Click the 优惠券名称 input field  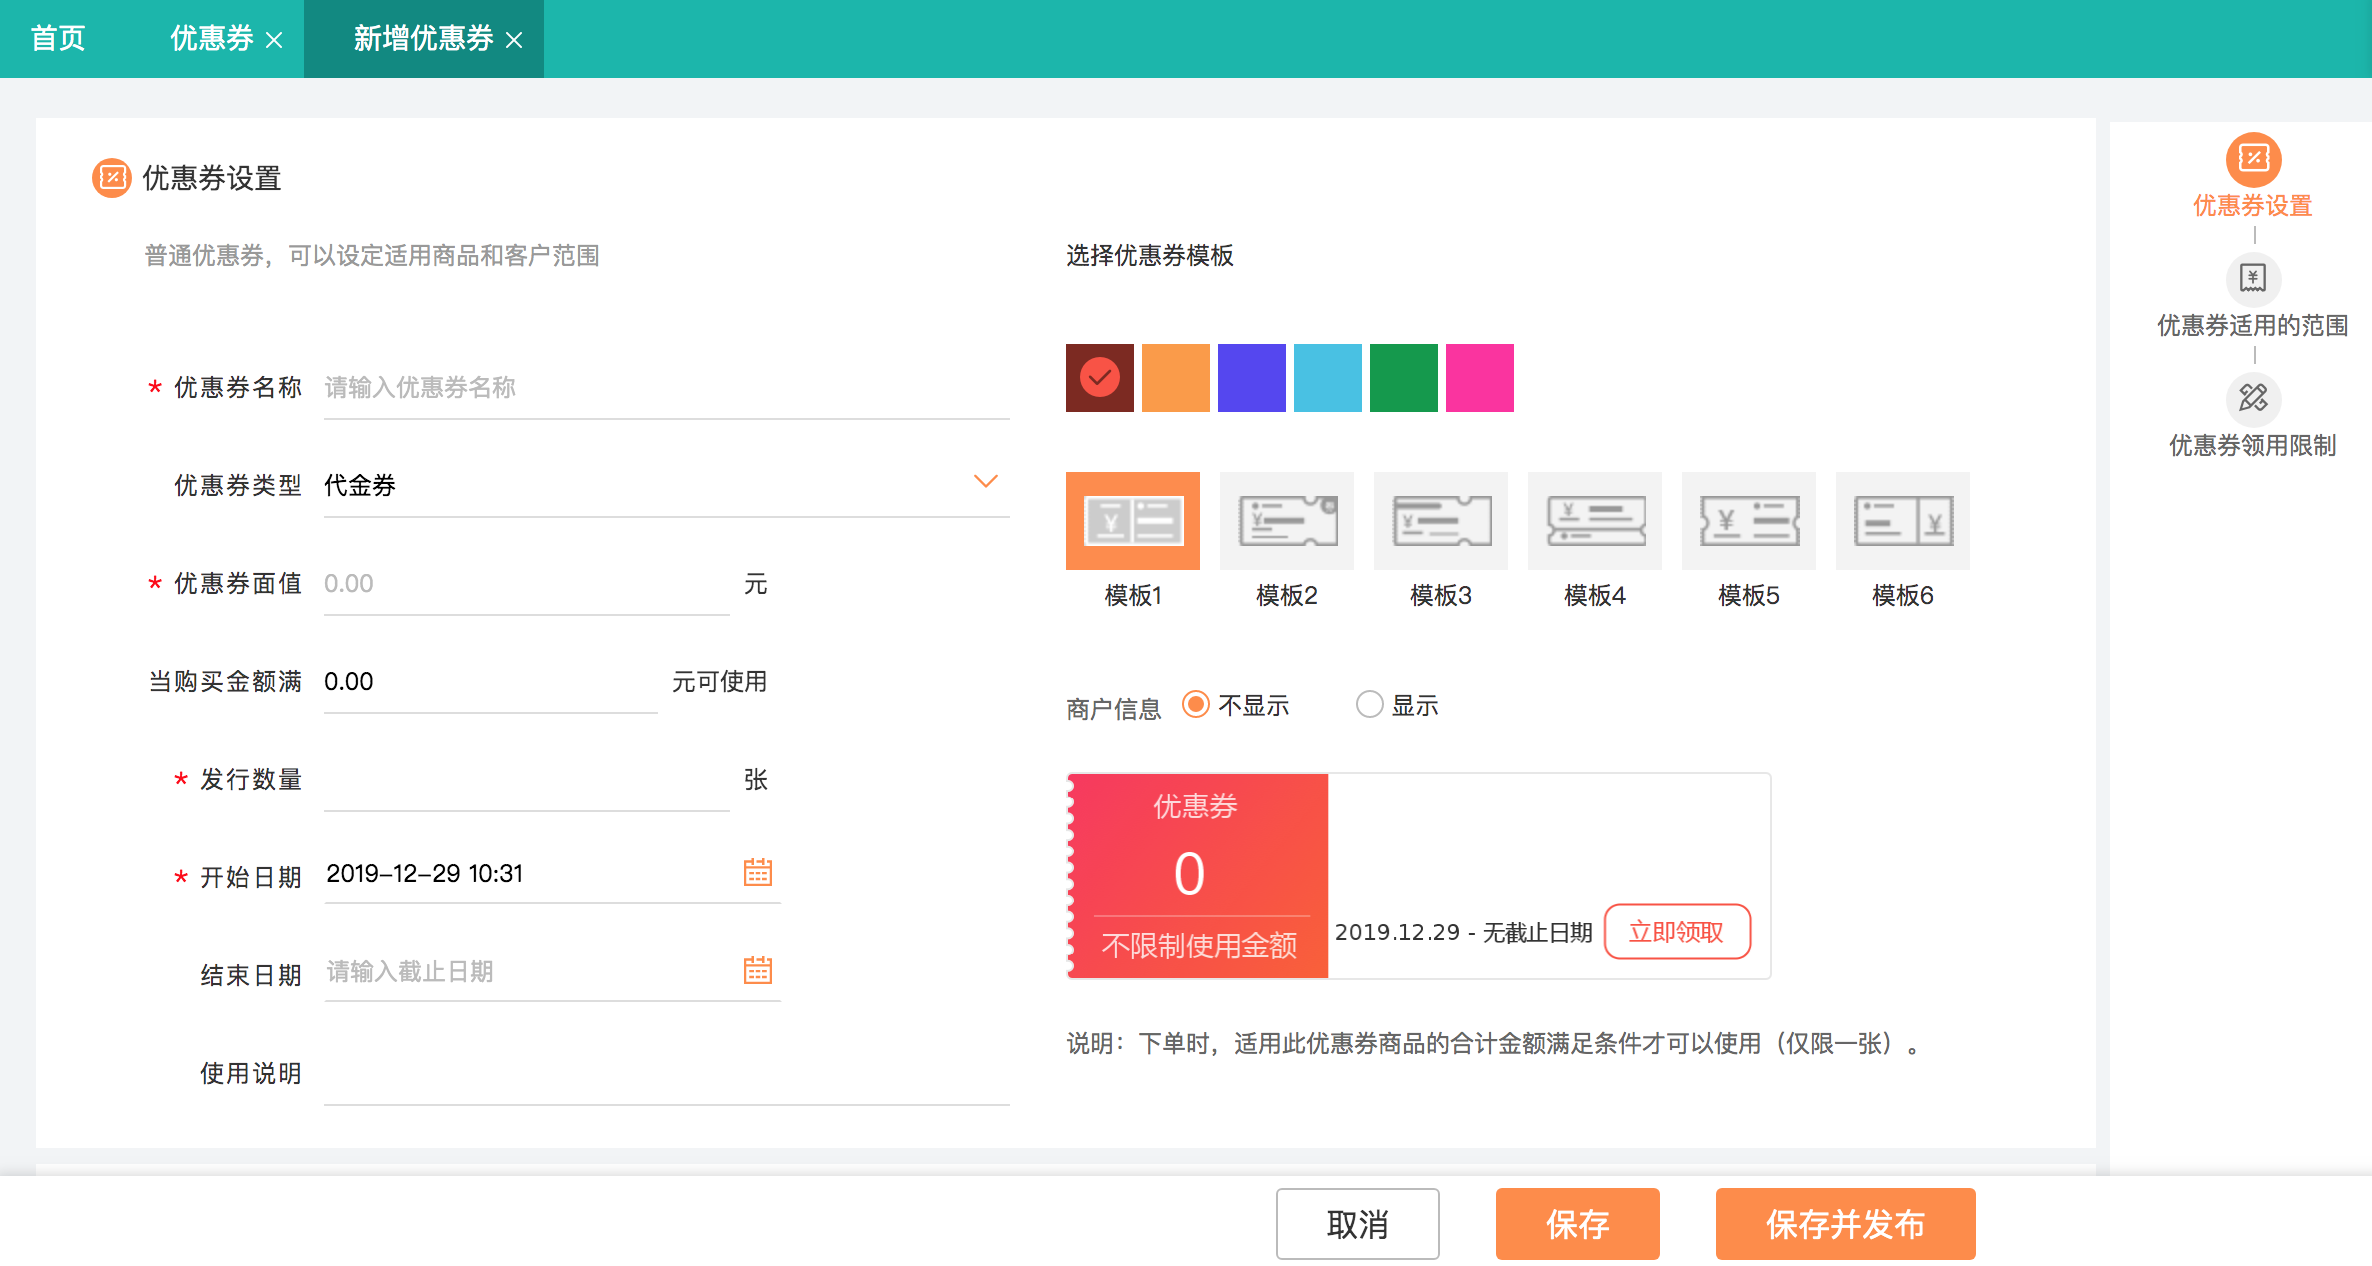(x=660, y=386)
